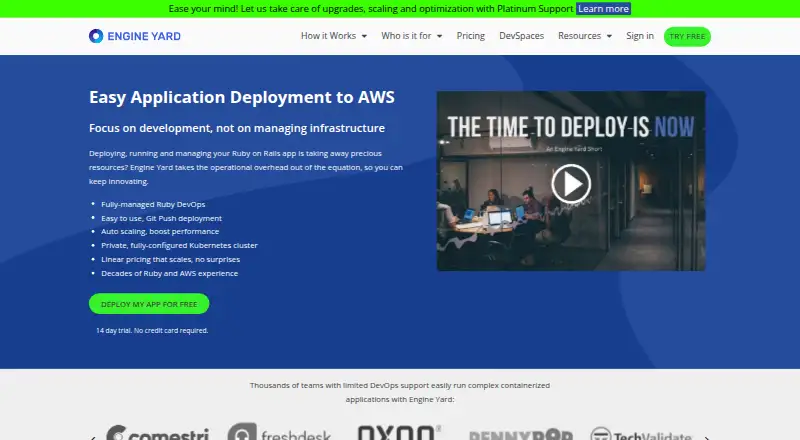
Task: Select the PennyPop customer logo
Action: tap(520, 434)
